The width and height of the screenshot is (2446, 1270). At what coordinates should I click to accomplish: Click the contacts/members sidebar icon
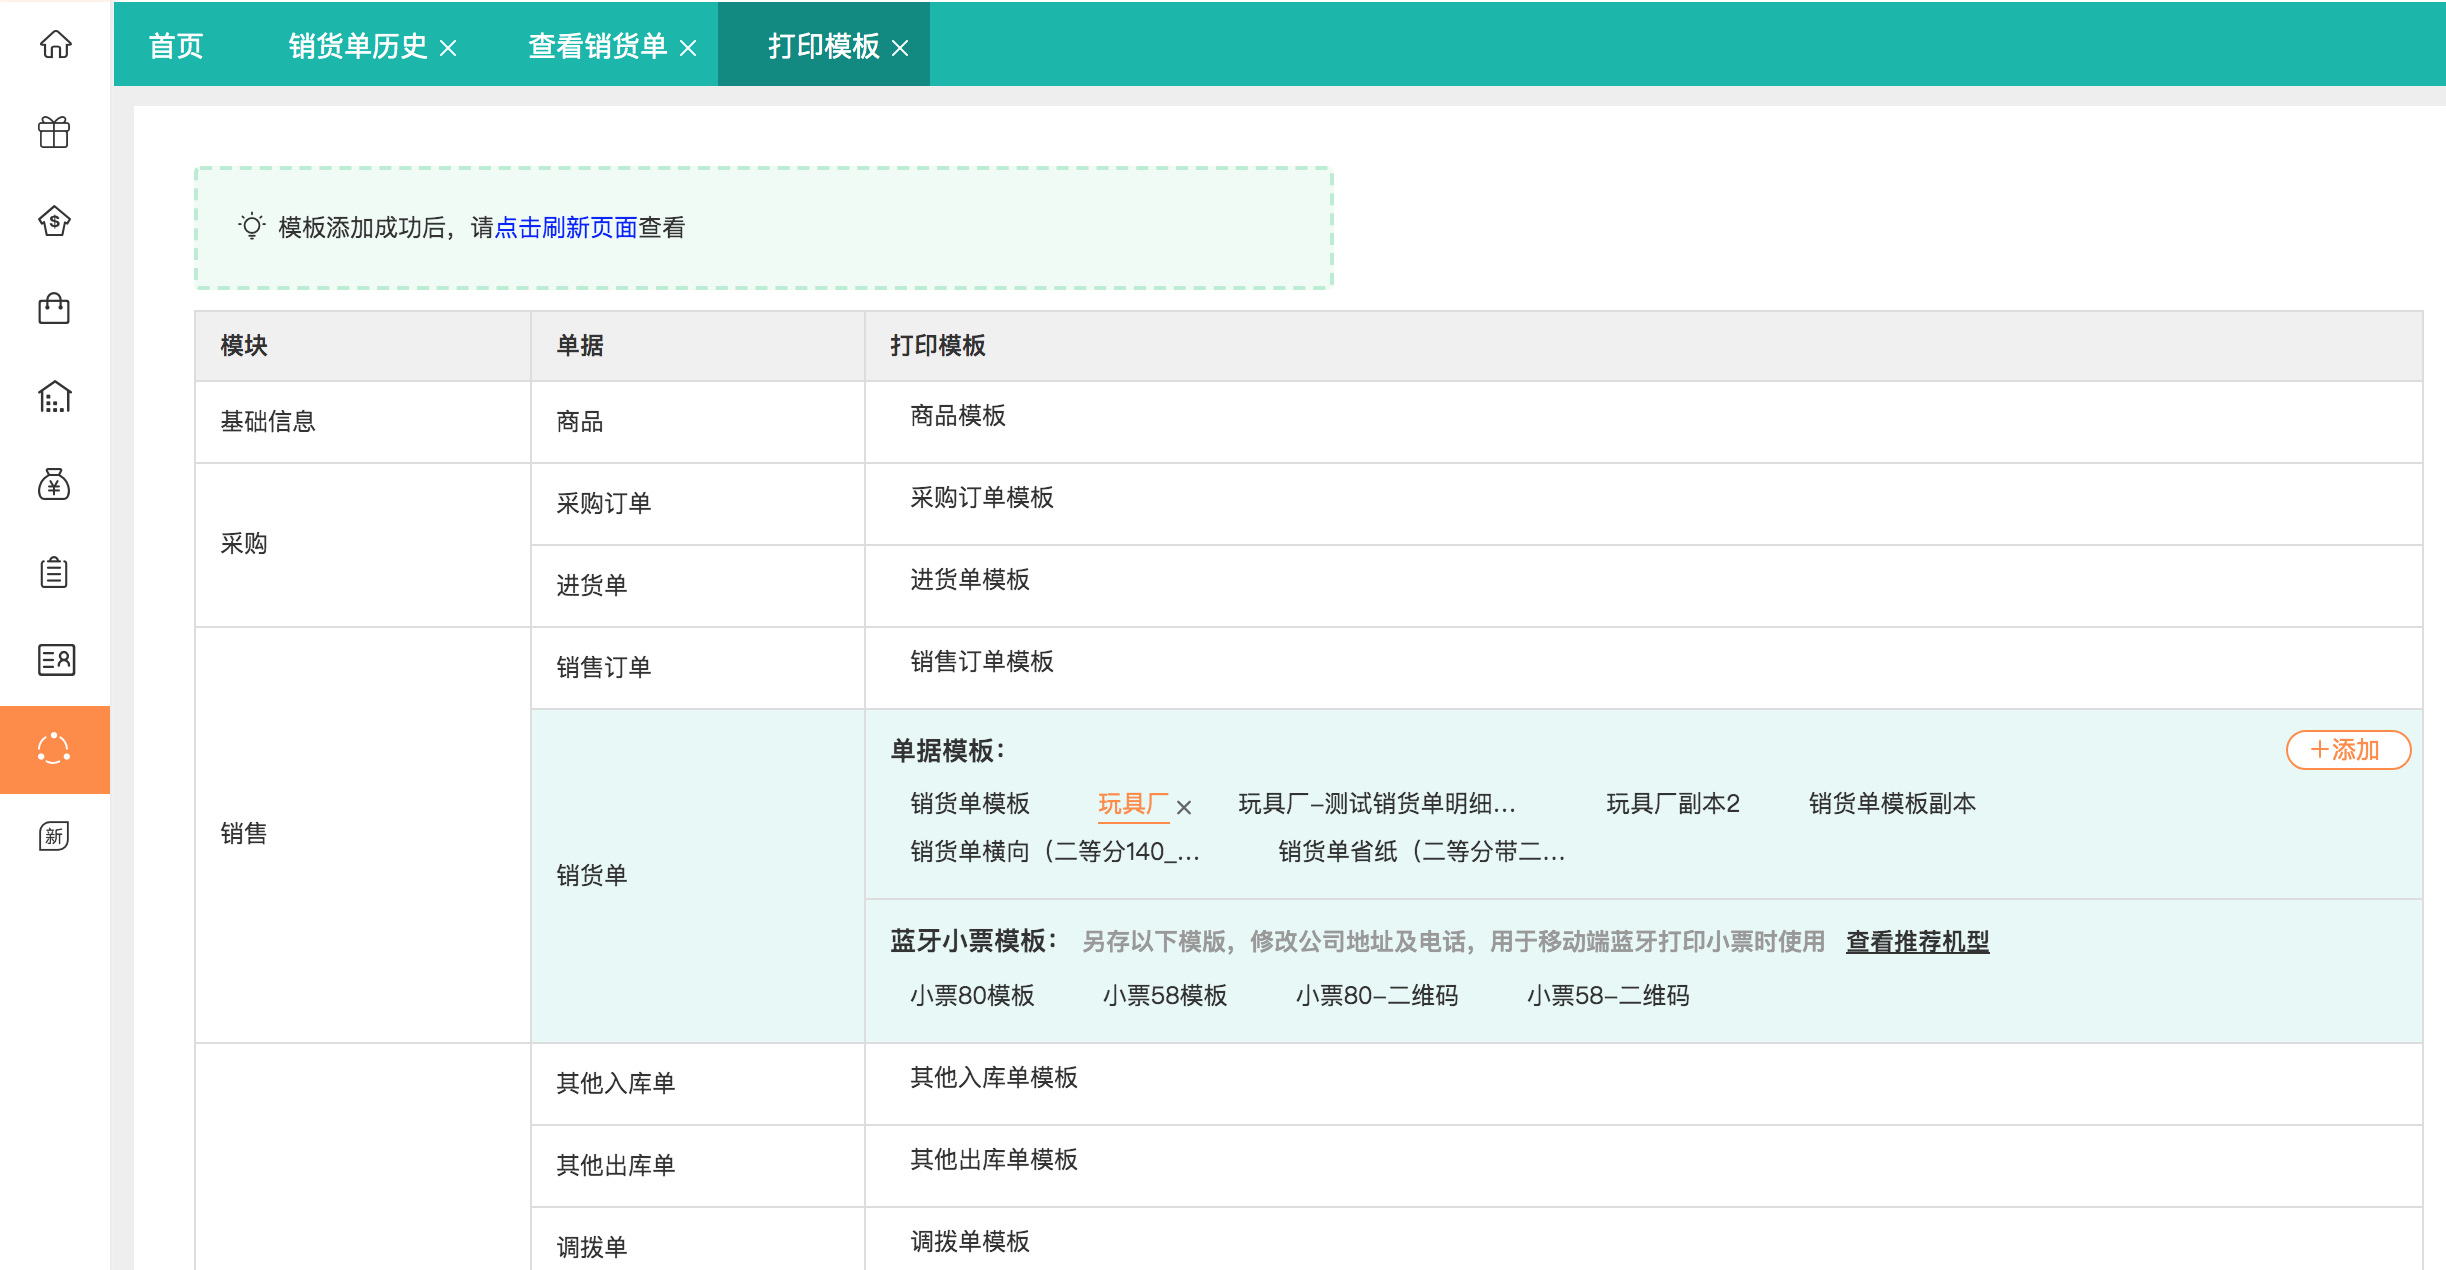pyautogui.click(x=55, y=658)
